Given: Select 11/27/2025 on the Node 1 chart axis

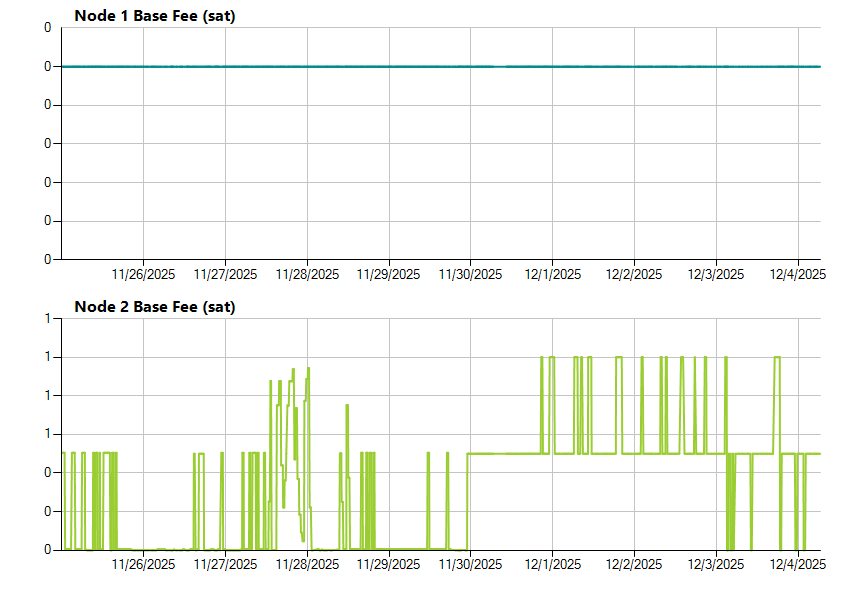Looking at the screenshot, I should [225, 273].
